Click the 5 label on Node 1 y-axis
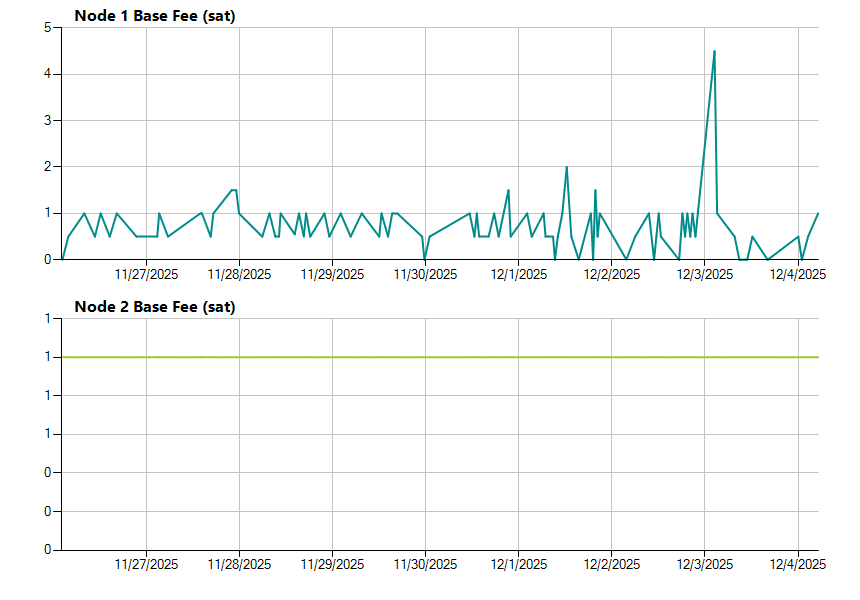 (47, 28)
